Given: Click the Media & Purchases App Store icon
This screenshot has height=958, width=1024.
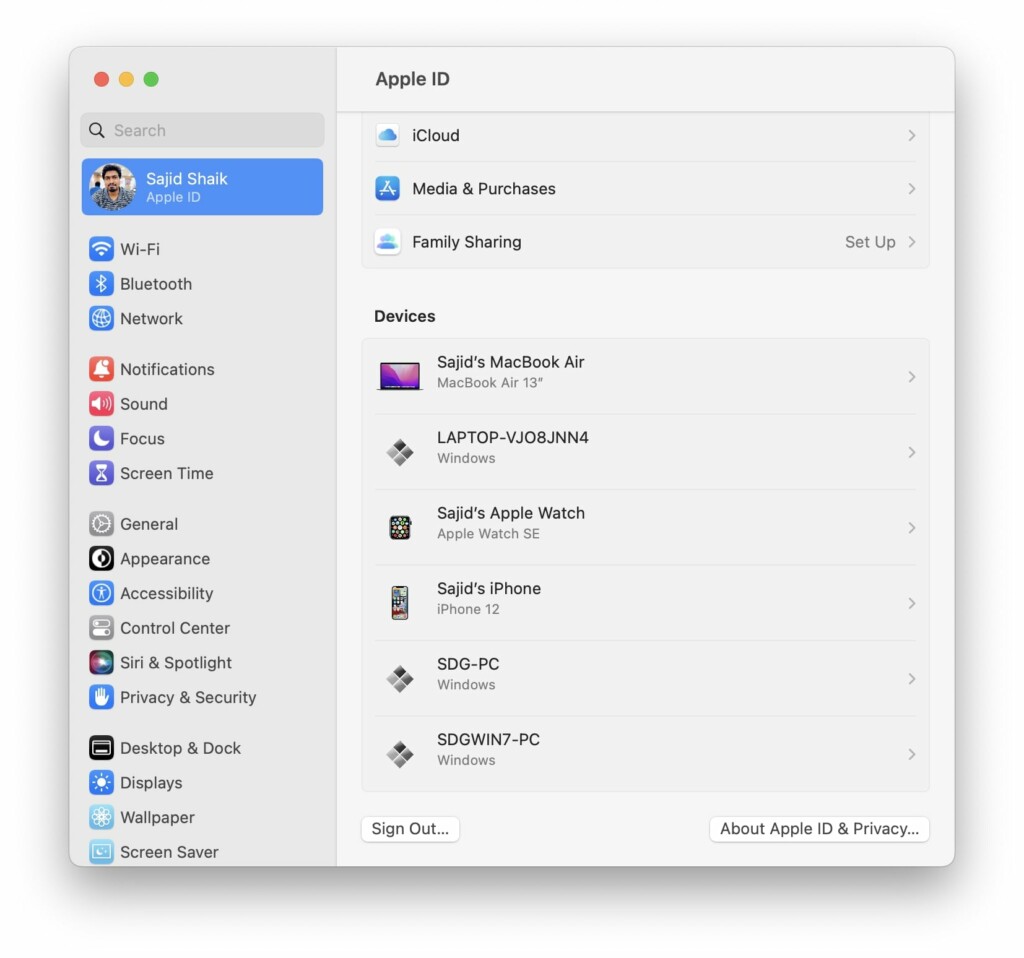Looking at the screenshot, I should click(x=387, y=189).
